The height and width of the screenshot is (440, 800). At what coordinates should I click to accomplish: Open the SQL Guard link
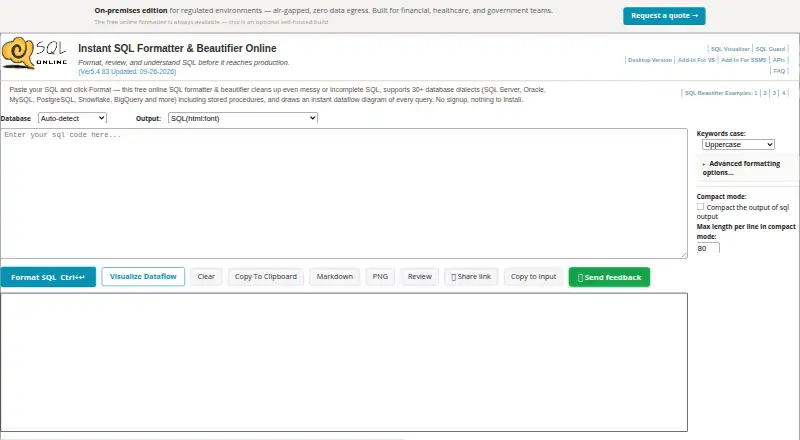[x=770, y=49]
